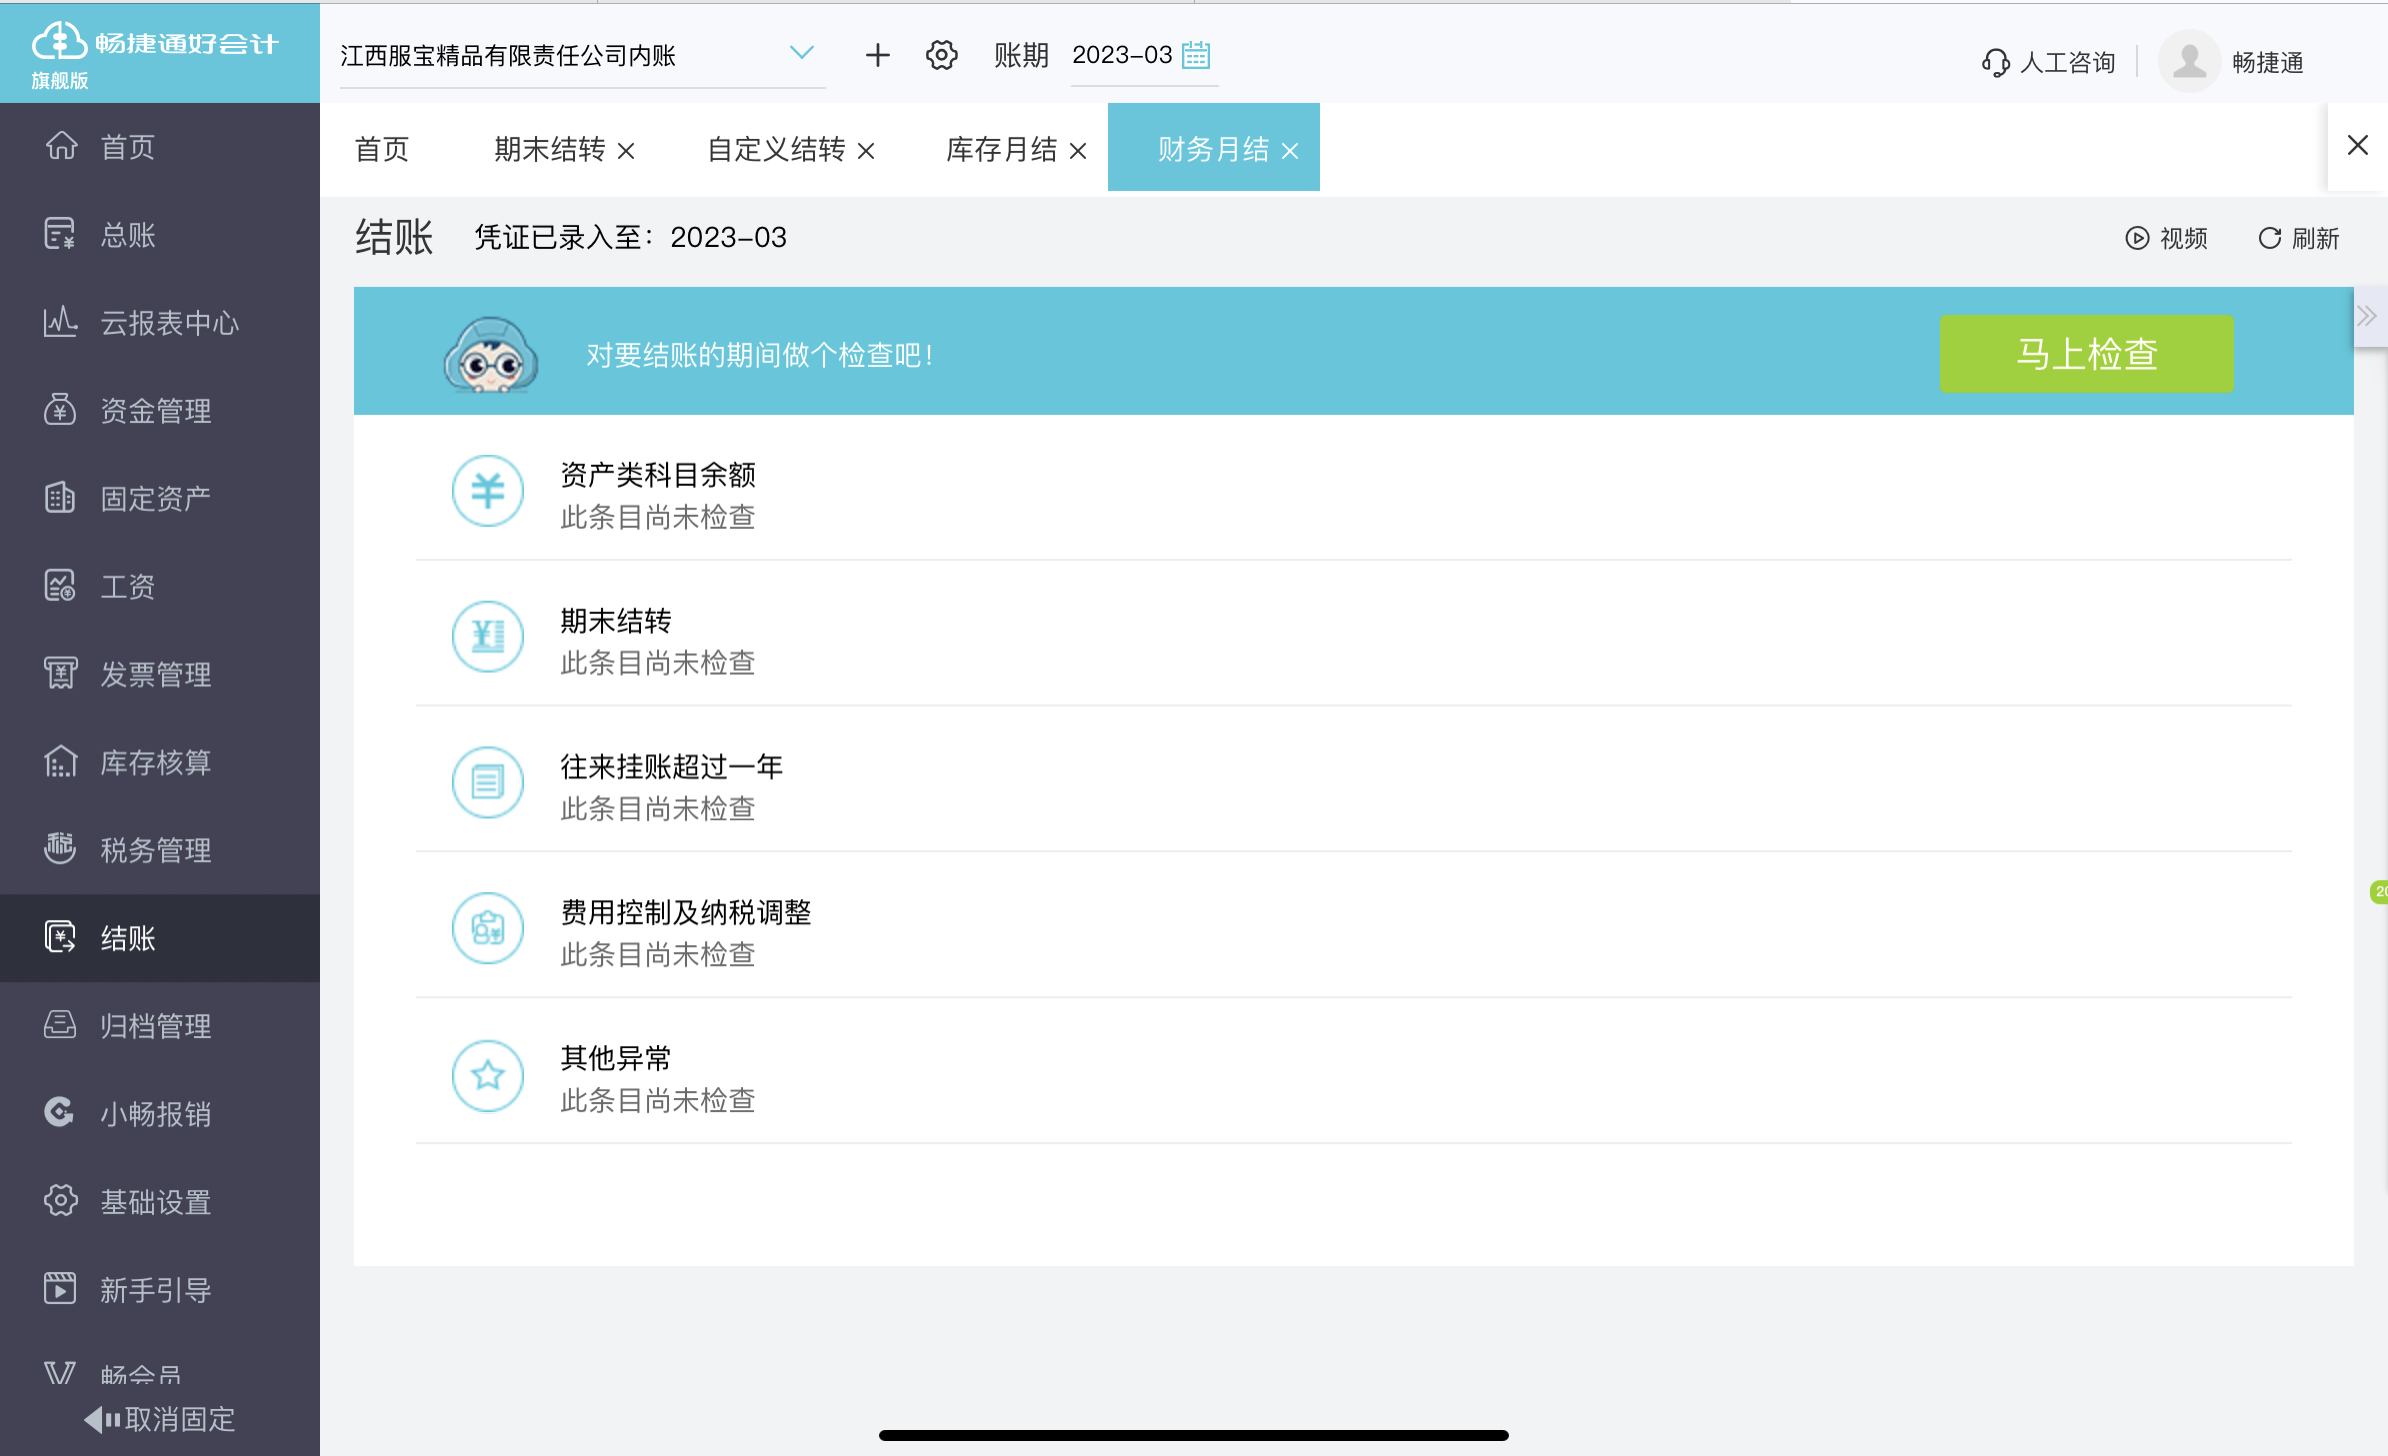Click the 固定资产 sidebar icon
2388x1456 pixels.
point(60,498)
